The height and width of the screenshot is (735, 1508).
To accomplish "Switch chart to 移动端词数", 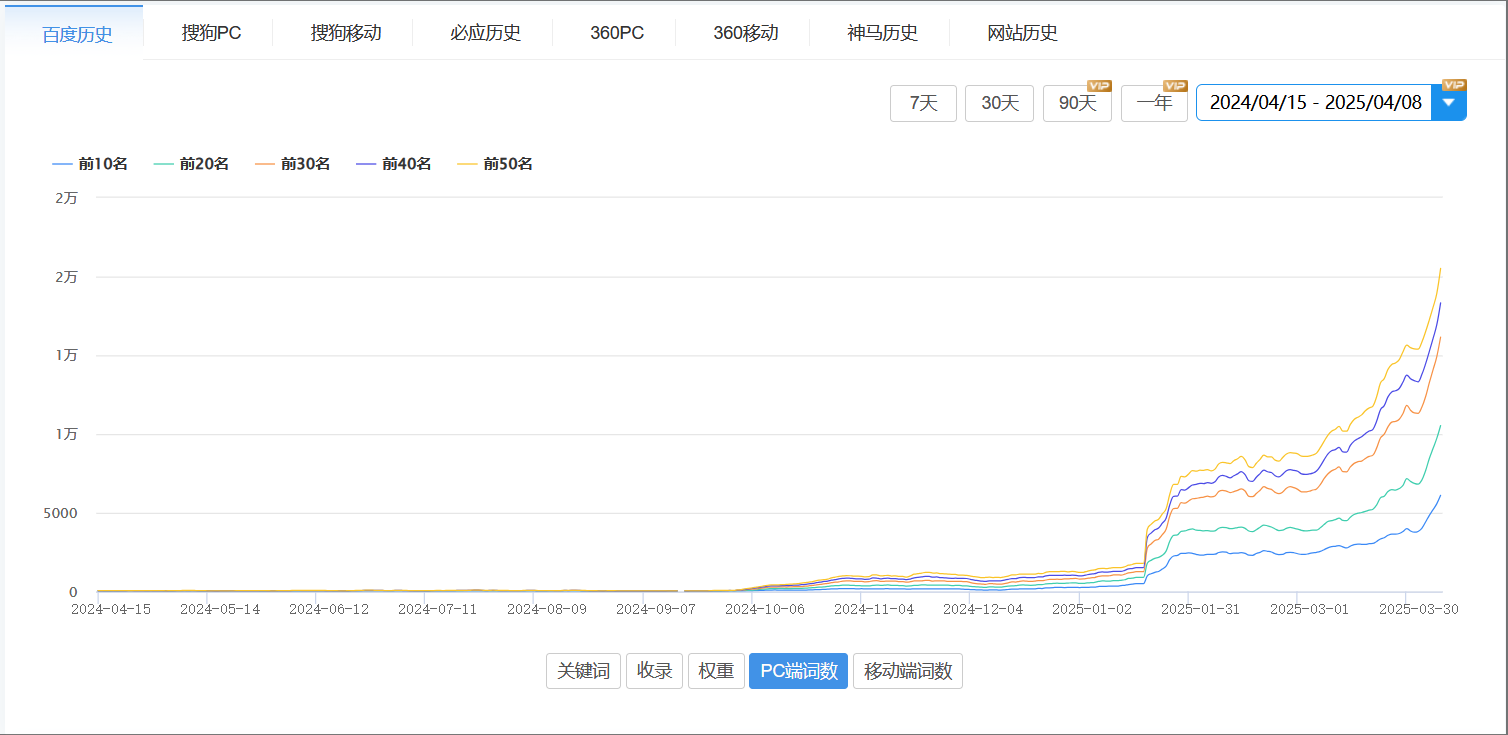I will click(907, 671).
